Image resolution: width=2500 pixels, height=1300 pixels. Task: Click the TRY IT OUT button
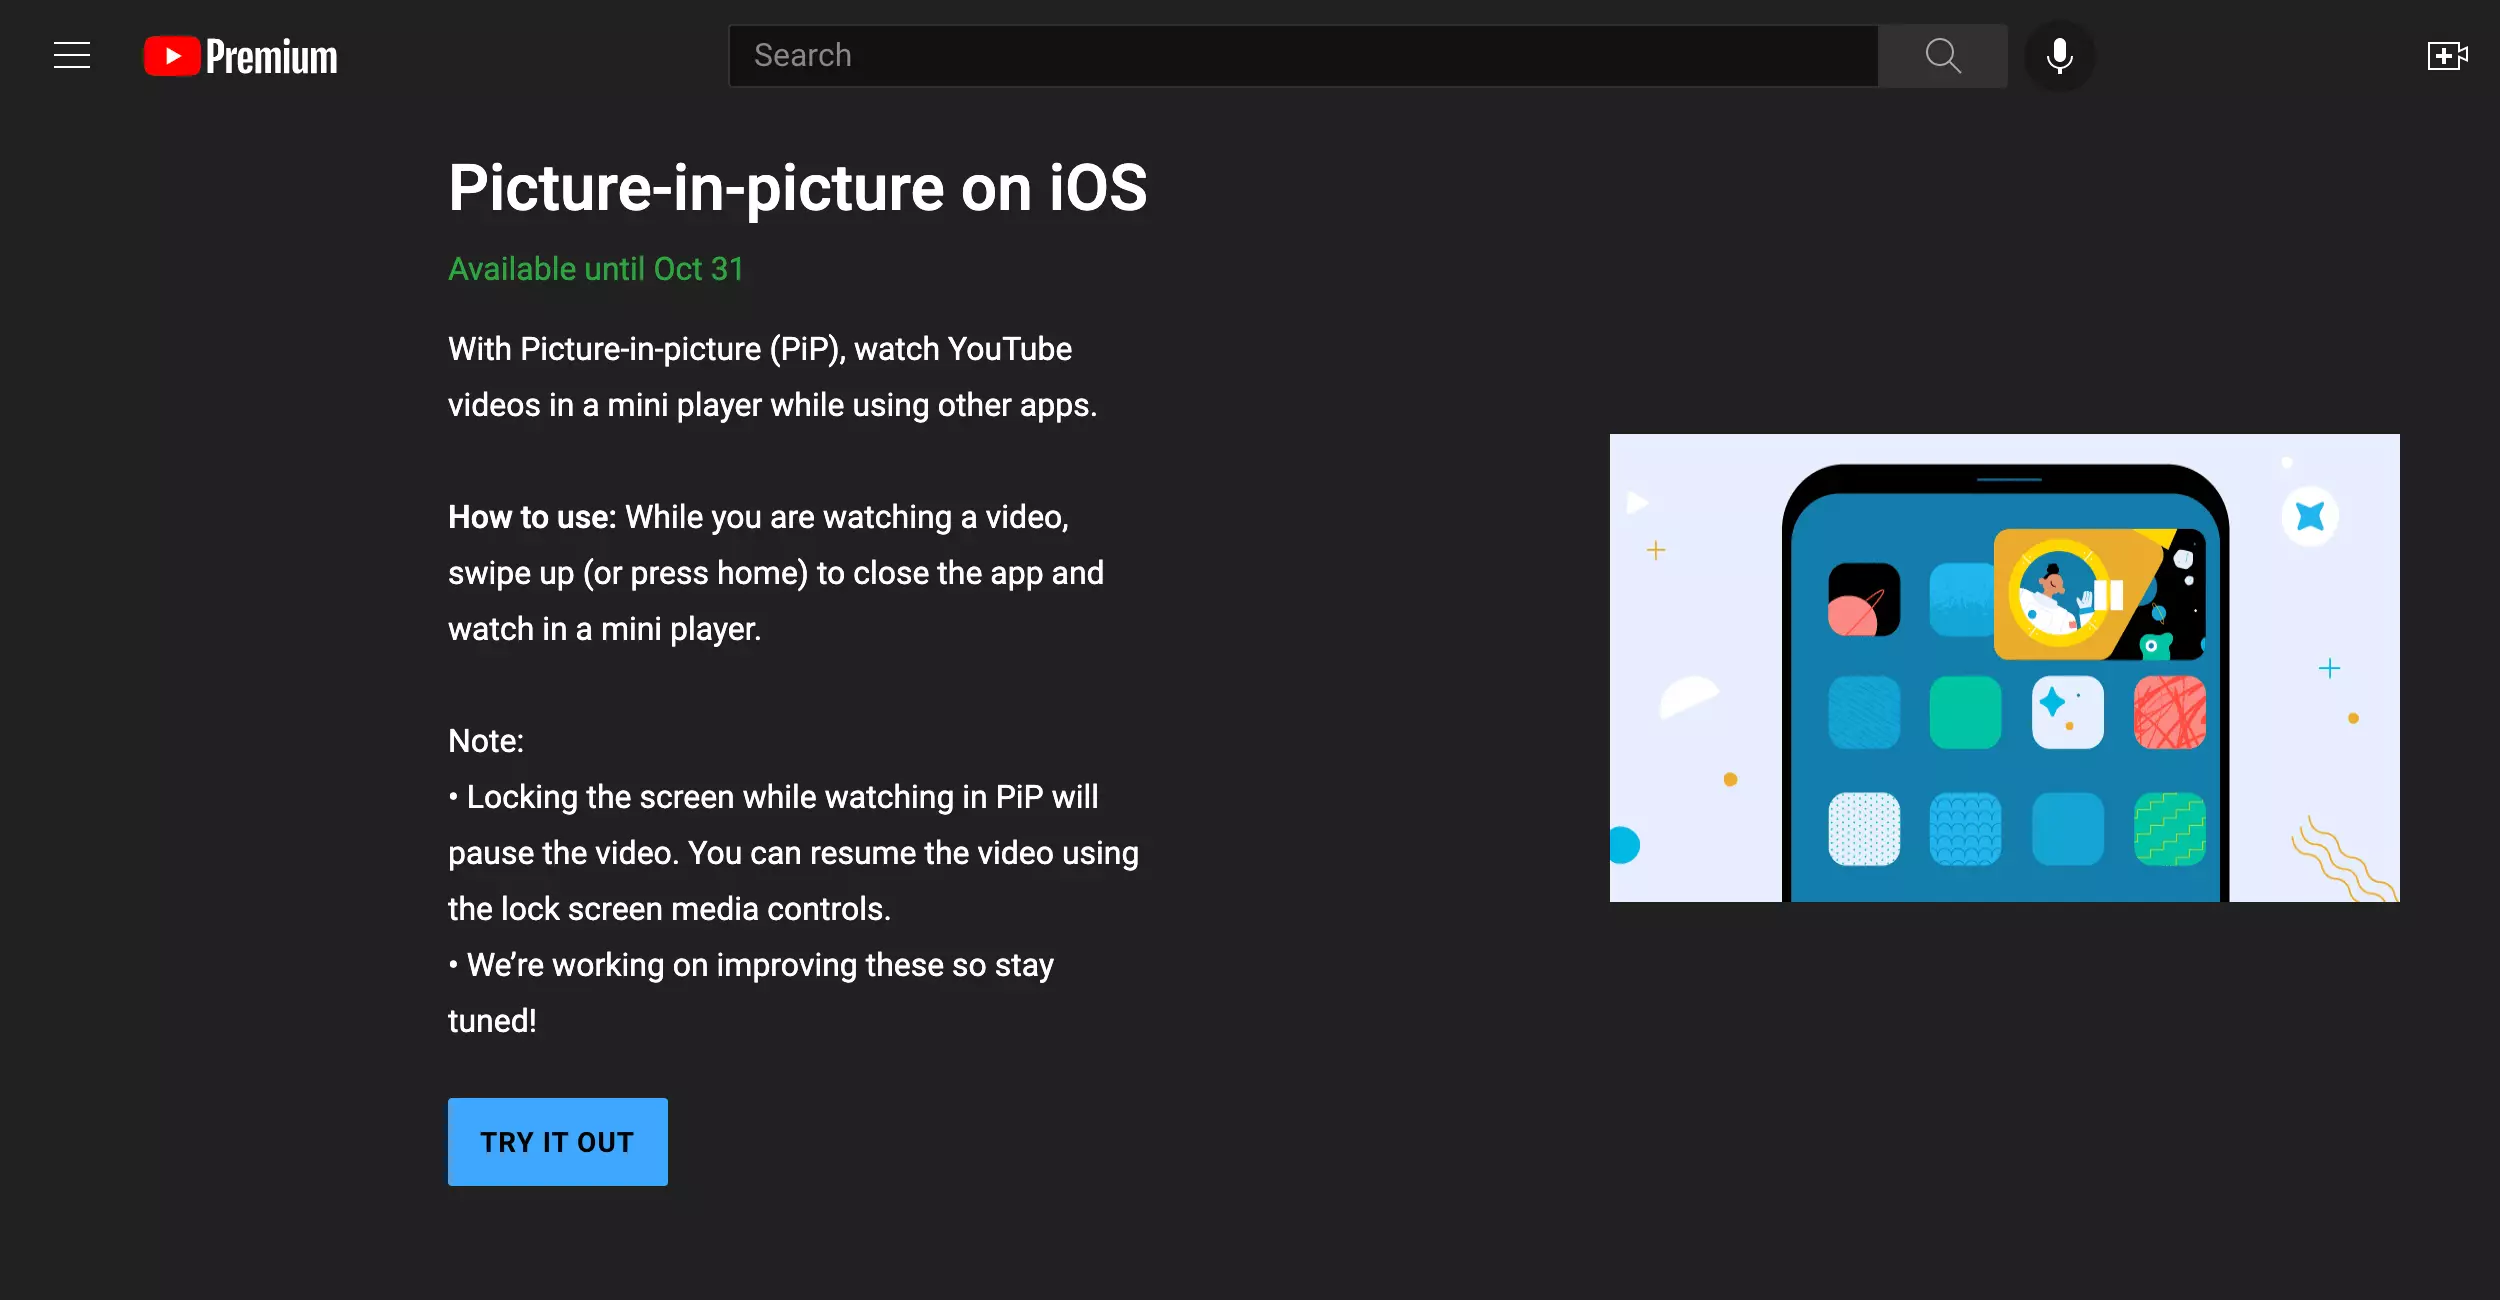(x=557, y=1140)
